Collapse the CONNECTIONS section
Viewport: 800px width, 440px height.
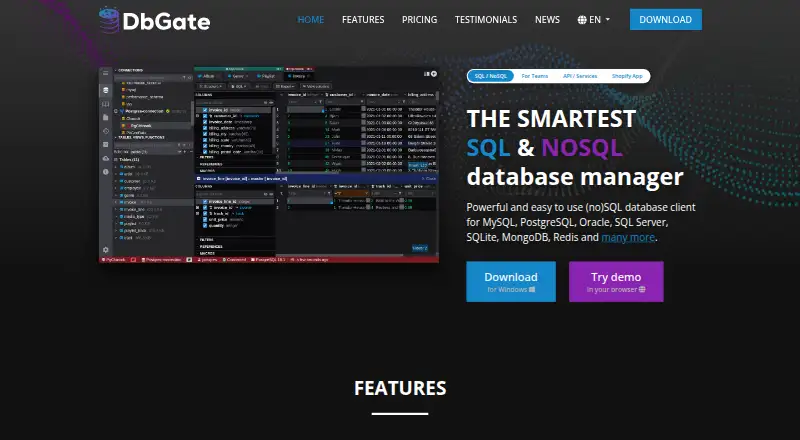129,70
